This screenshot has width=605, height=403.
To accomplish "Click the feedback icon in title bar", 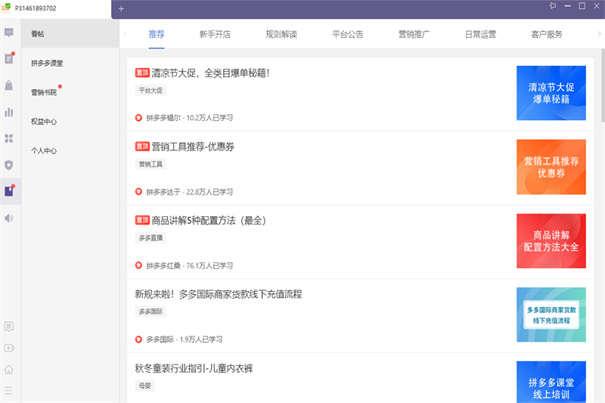I will (x=550, y=6).
